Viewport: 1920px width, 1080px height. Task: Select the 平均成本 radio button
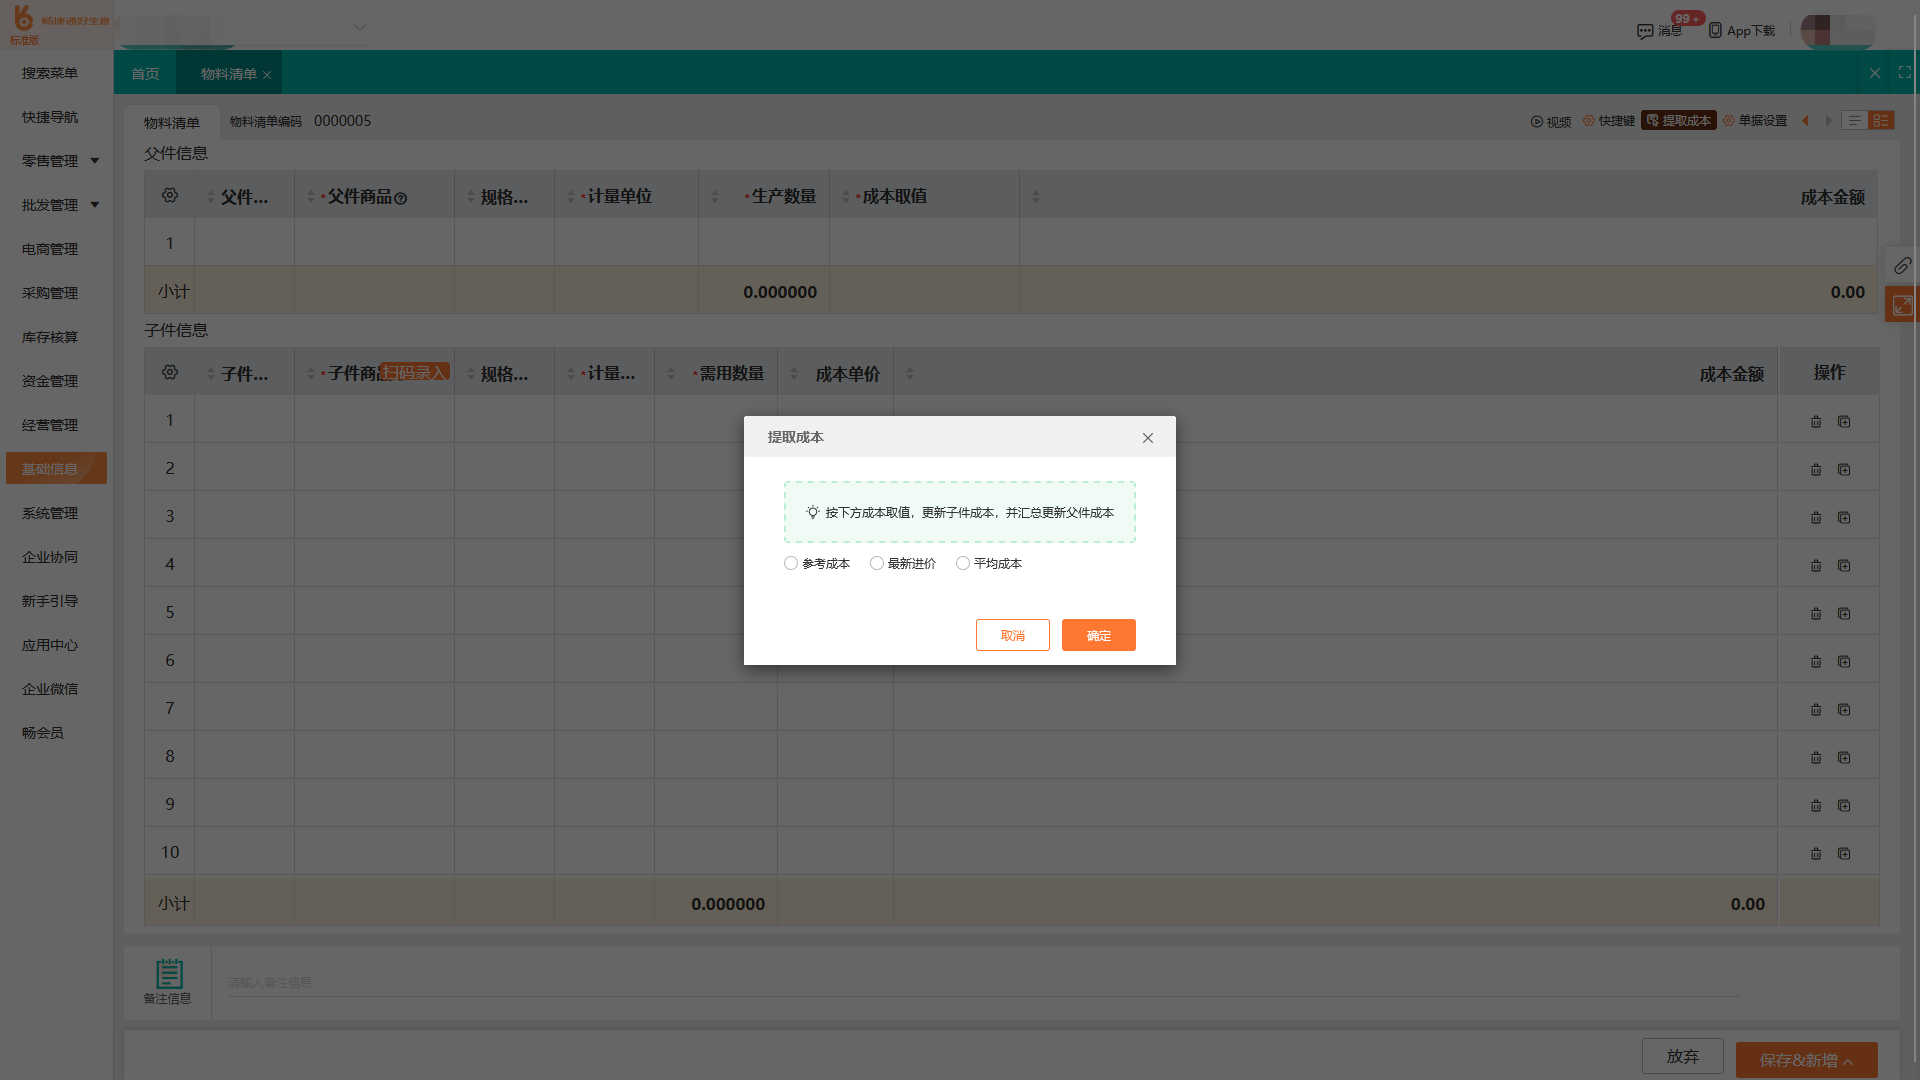click(x=963, y=563)
